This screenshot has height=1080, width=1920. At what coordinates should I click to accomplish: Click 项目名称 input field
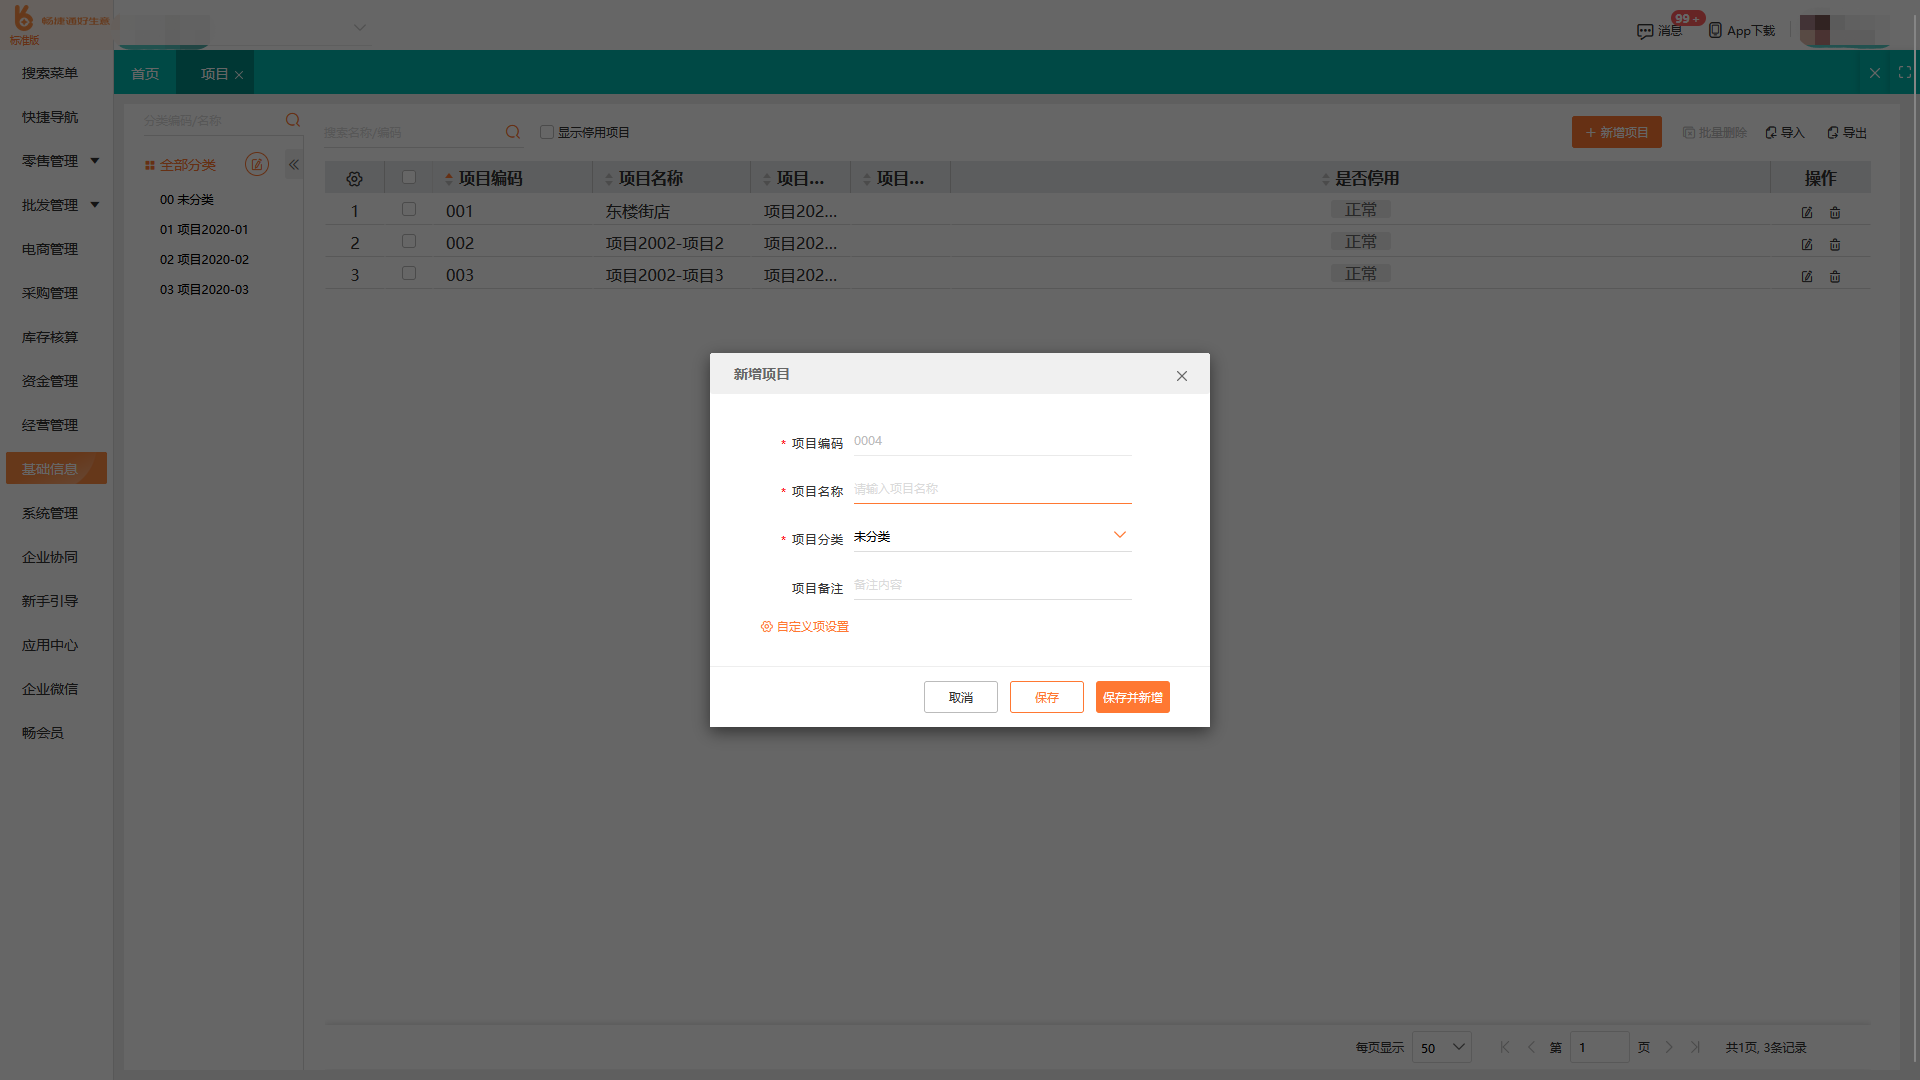(x=992, y=489)
